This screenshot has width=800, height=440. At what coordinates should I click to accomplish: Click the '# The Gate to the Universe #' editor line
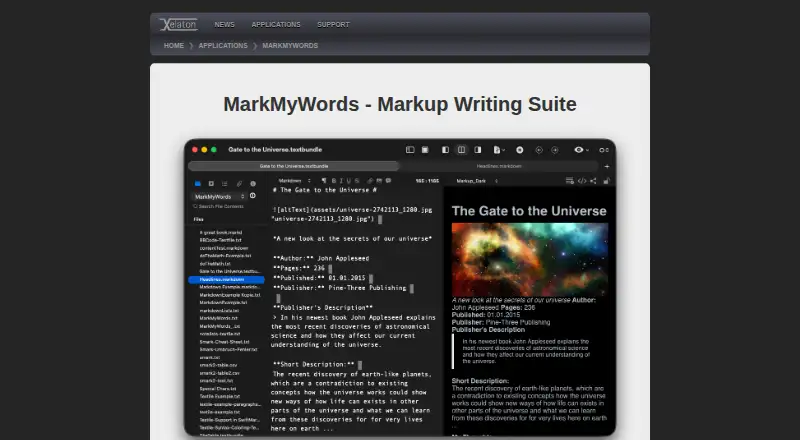[x=324, y=190]
